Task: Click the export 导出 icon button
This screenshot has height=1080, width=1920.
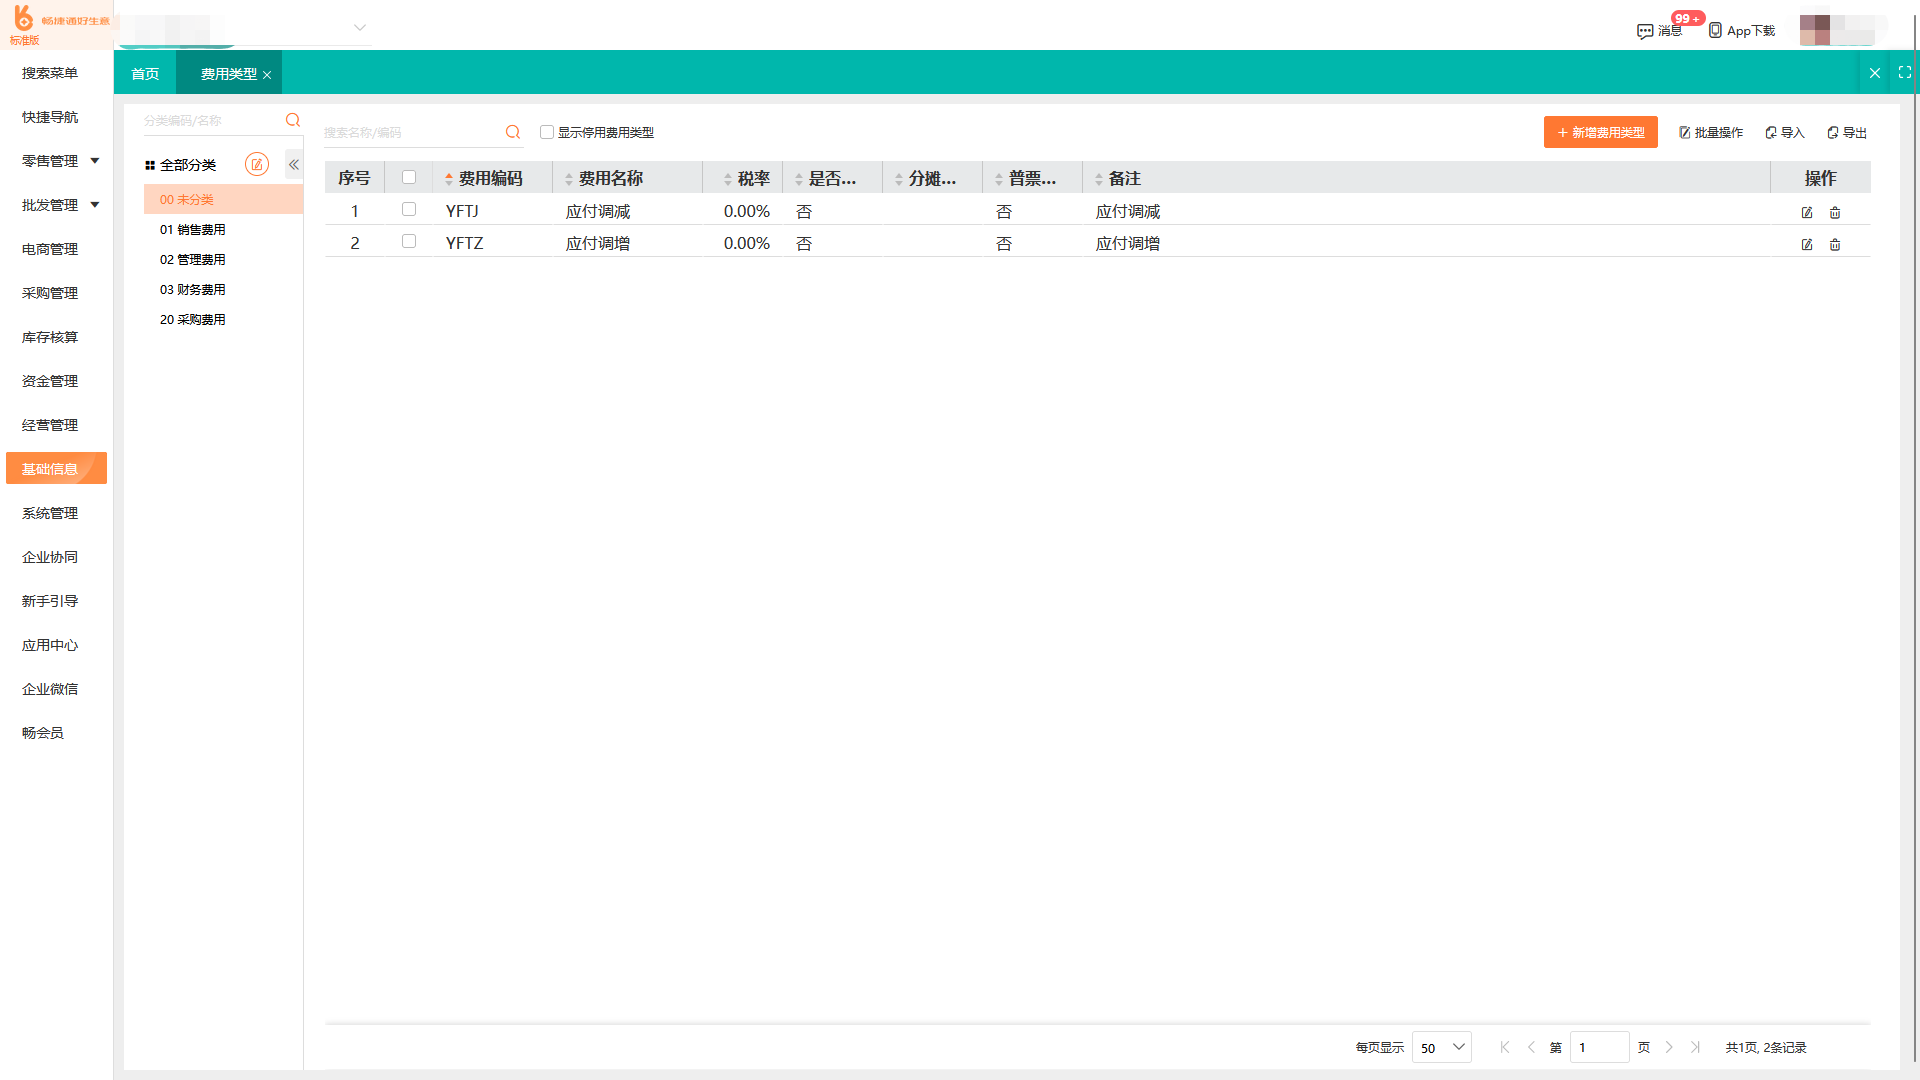Action: coord(1847,132)
